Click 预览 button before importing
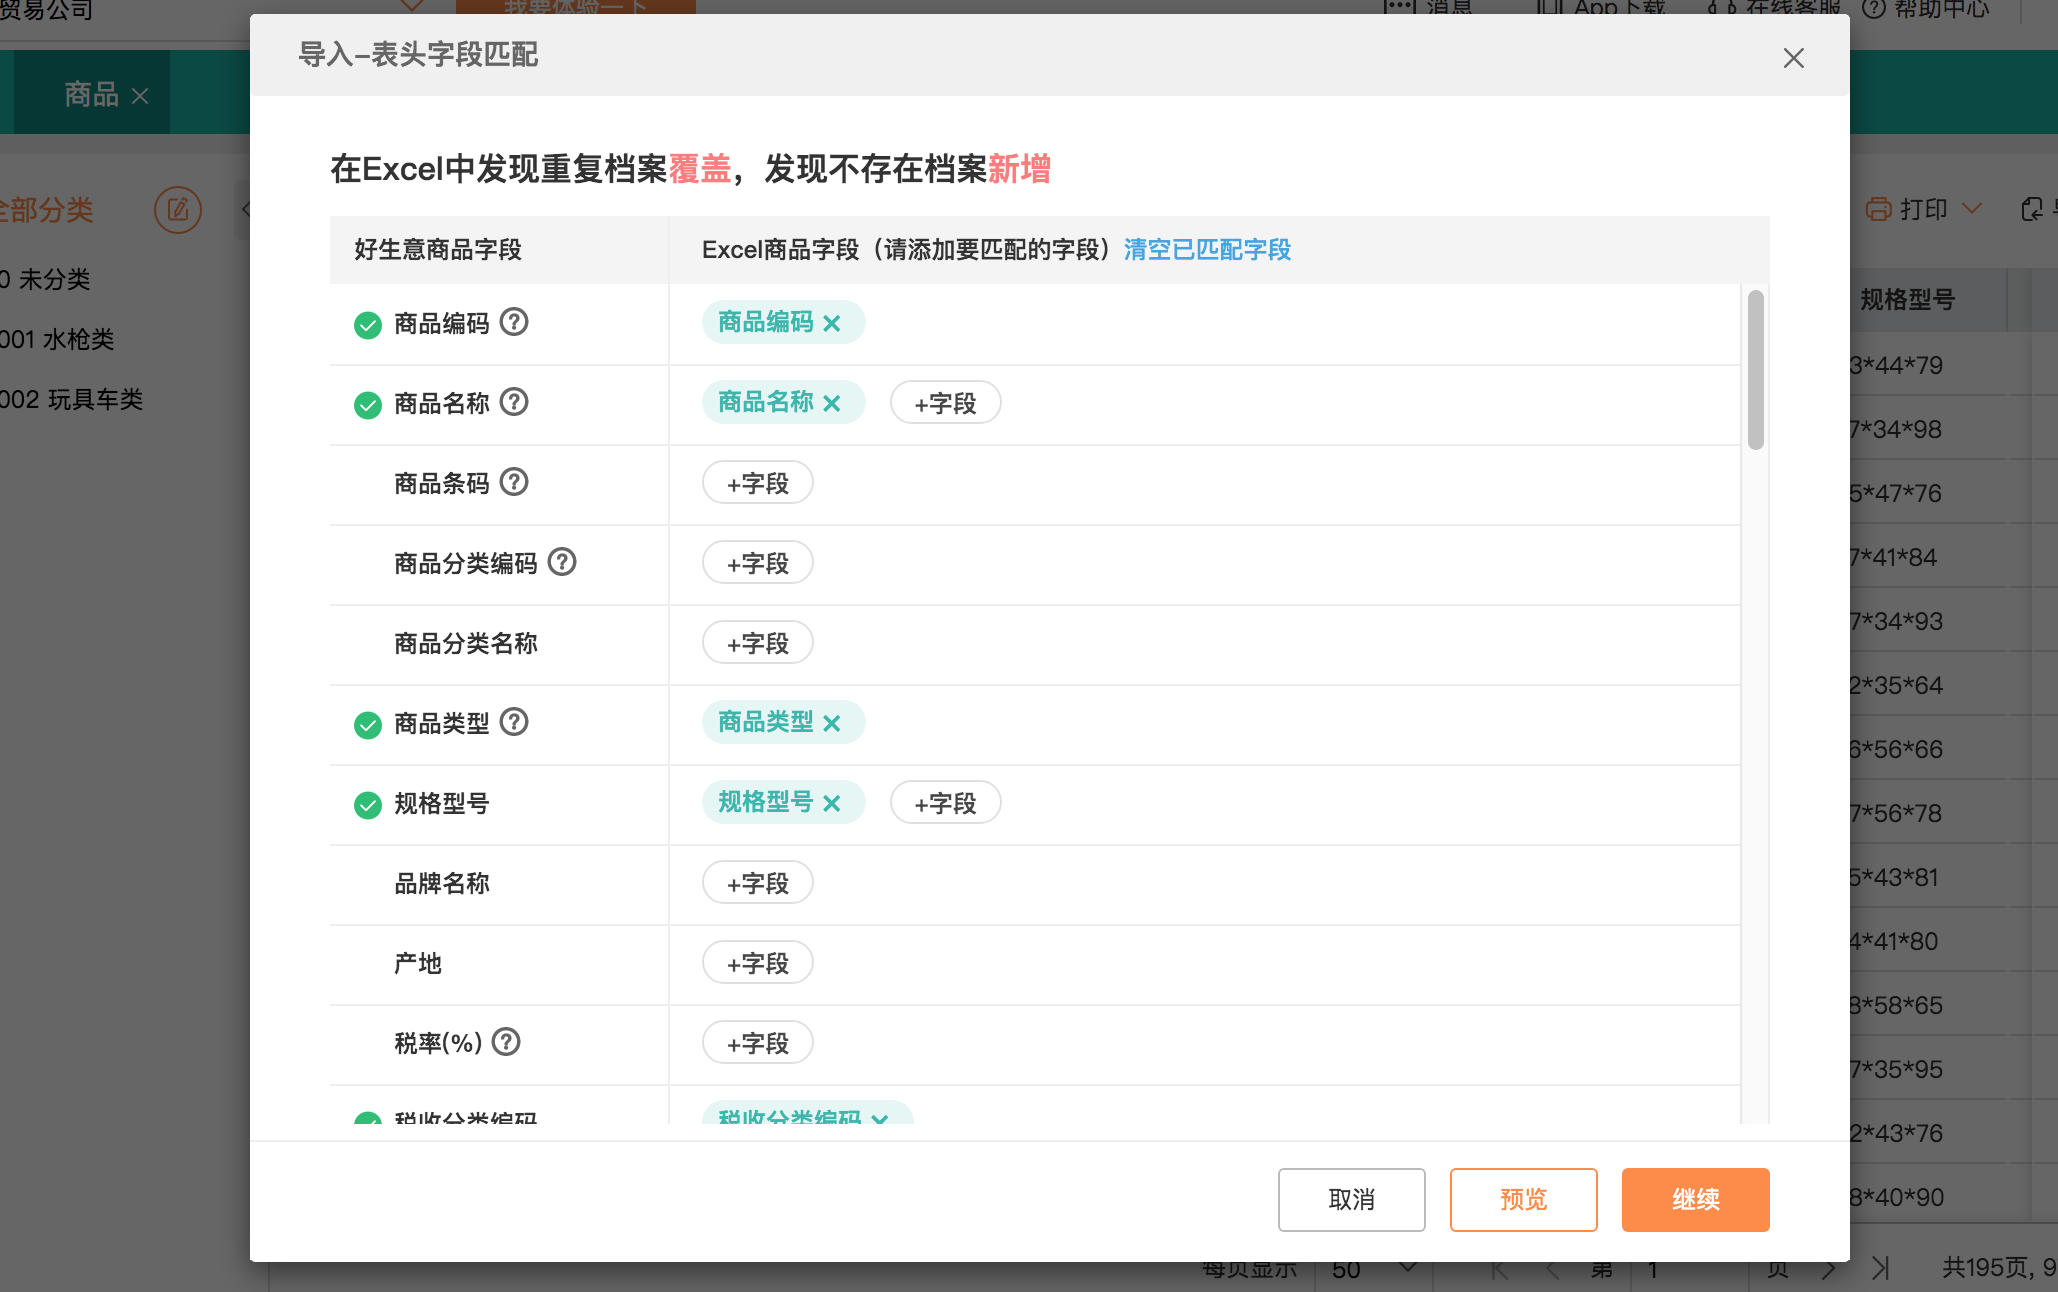2058x1292 pixels. click(1524, 1198)
